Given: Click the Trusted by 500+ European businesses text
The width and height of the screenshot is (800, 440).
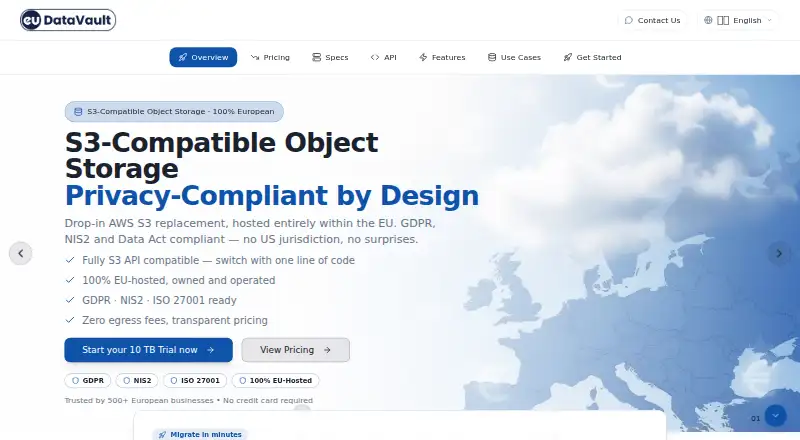Looking at the screenshot, I should pyautogui.click(x=139, y=401).
